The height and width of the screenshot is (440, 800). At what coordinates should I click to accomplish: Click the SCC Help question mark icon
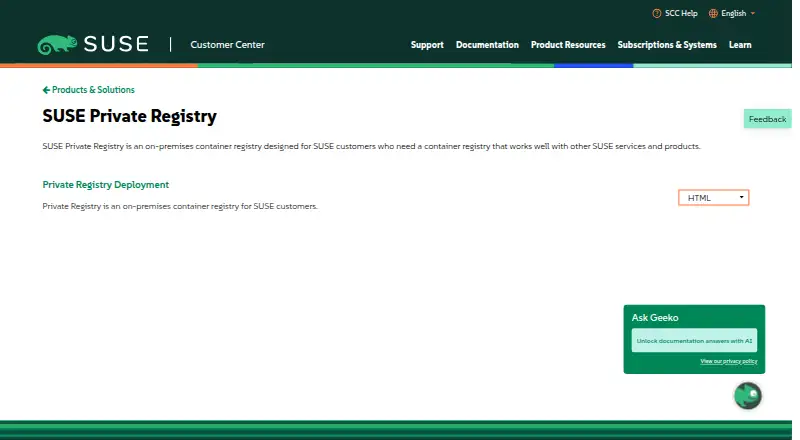coord(657,13)
